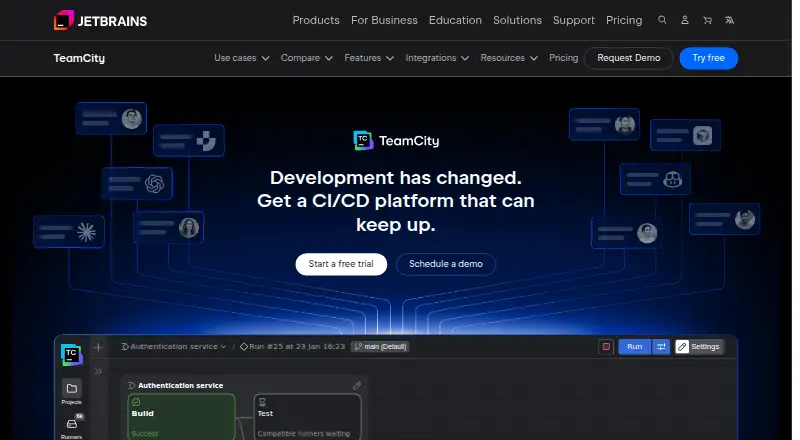Click the Try free button

point(709,58)
